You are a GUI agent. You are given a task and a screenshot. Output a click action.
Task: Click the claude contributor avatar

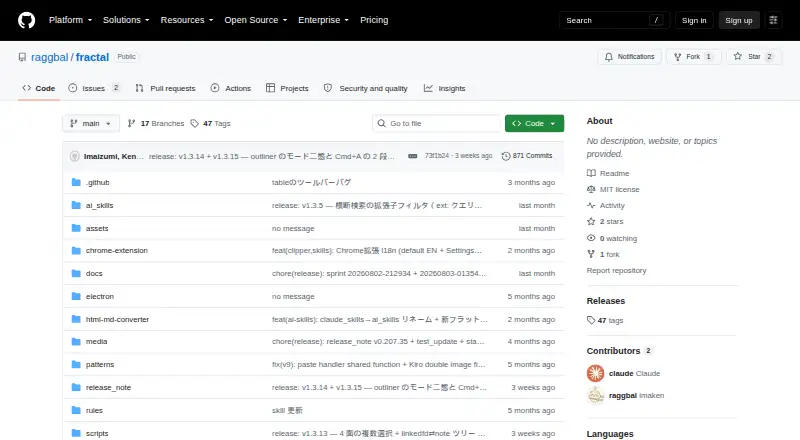pyautogui.click(x=595, y=373)
